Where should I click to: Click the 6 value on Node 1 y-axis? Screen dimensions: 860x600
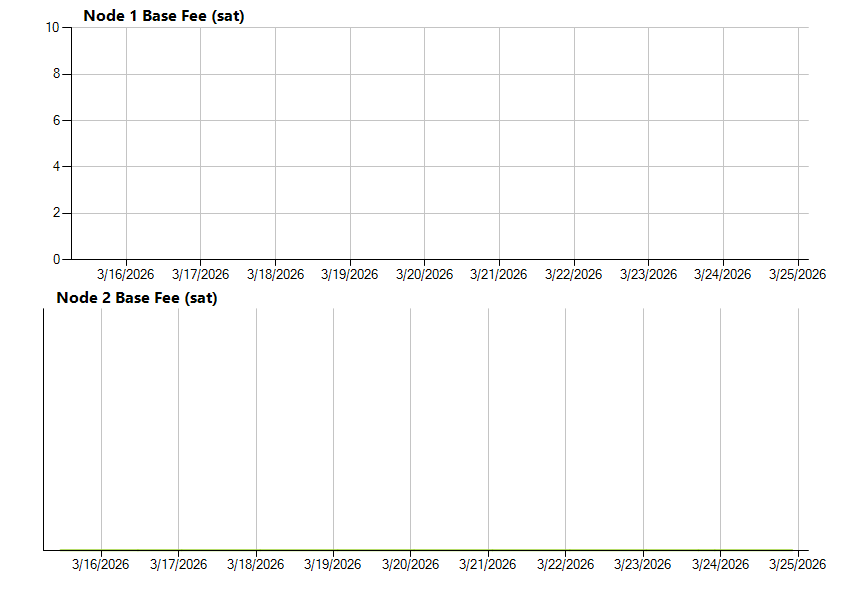tap(57, 120)
